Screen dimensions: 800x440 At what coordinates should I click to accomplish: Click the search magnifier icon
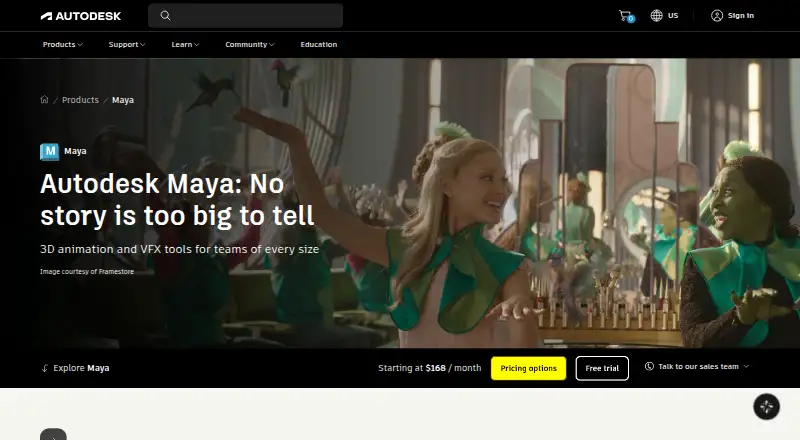[165, 16]
